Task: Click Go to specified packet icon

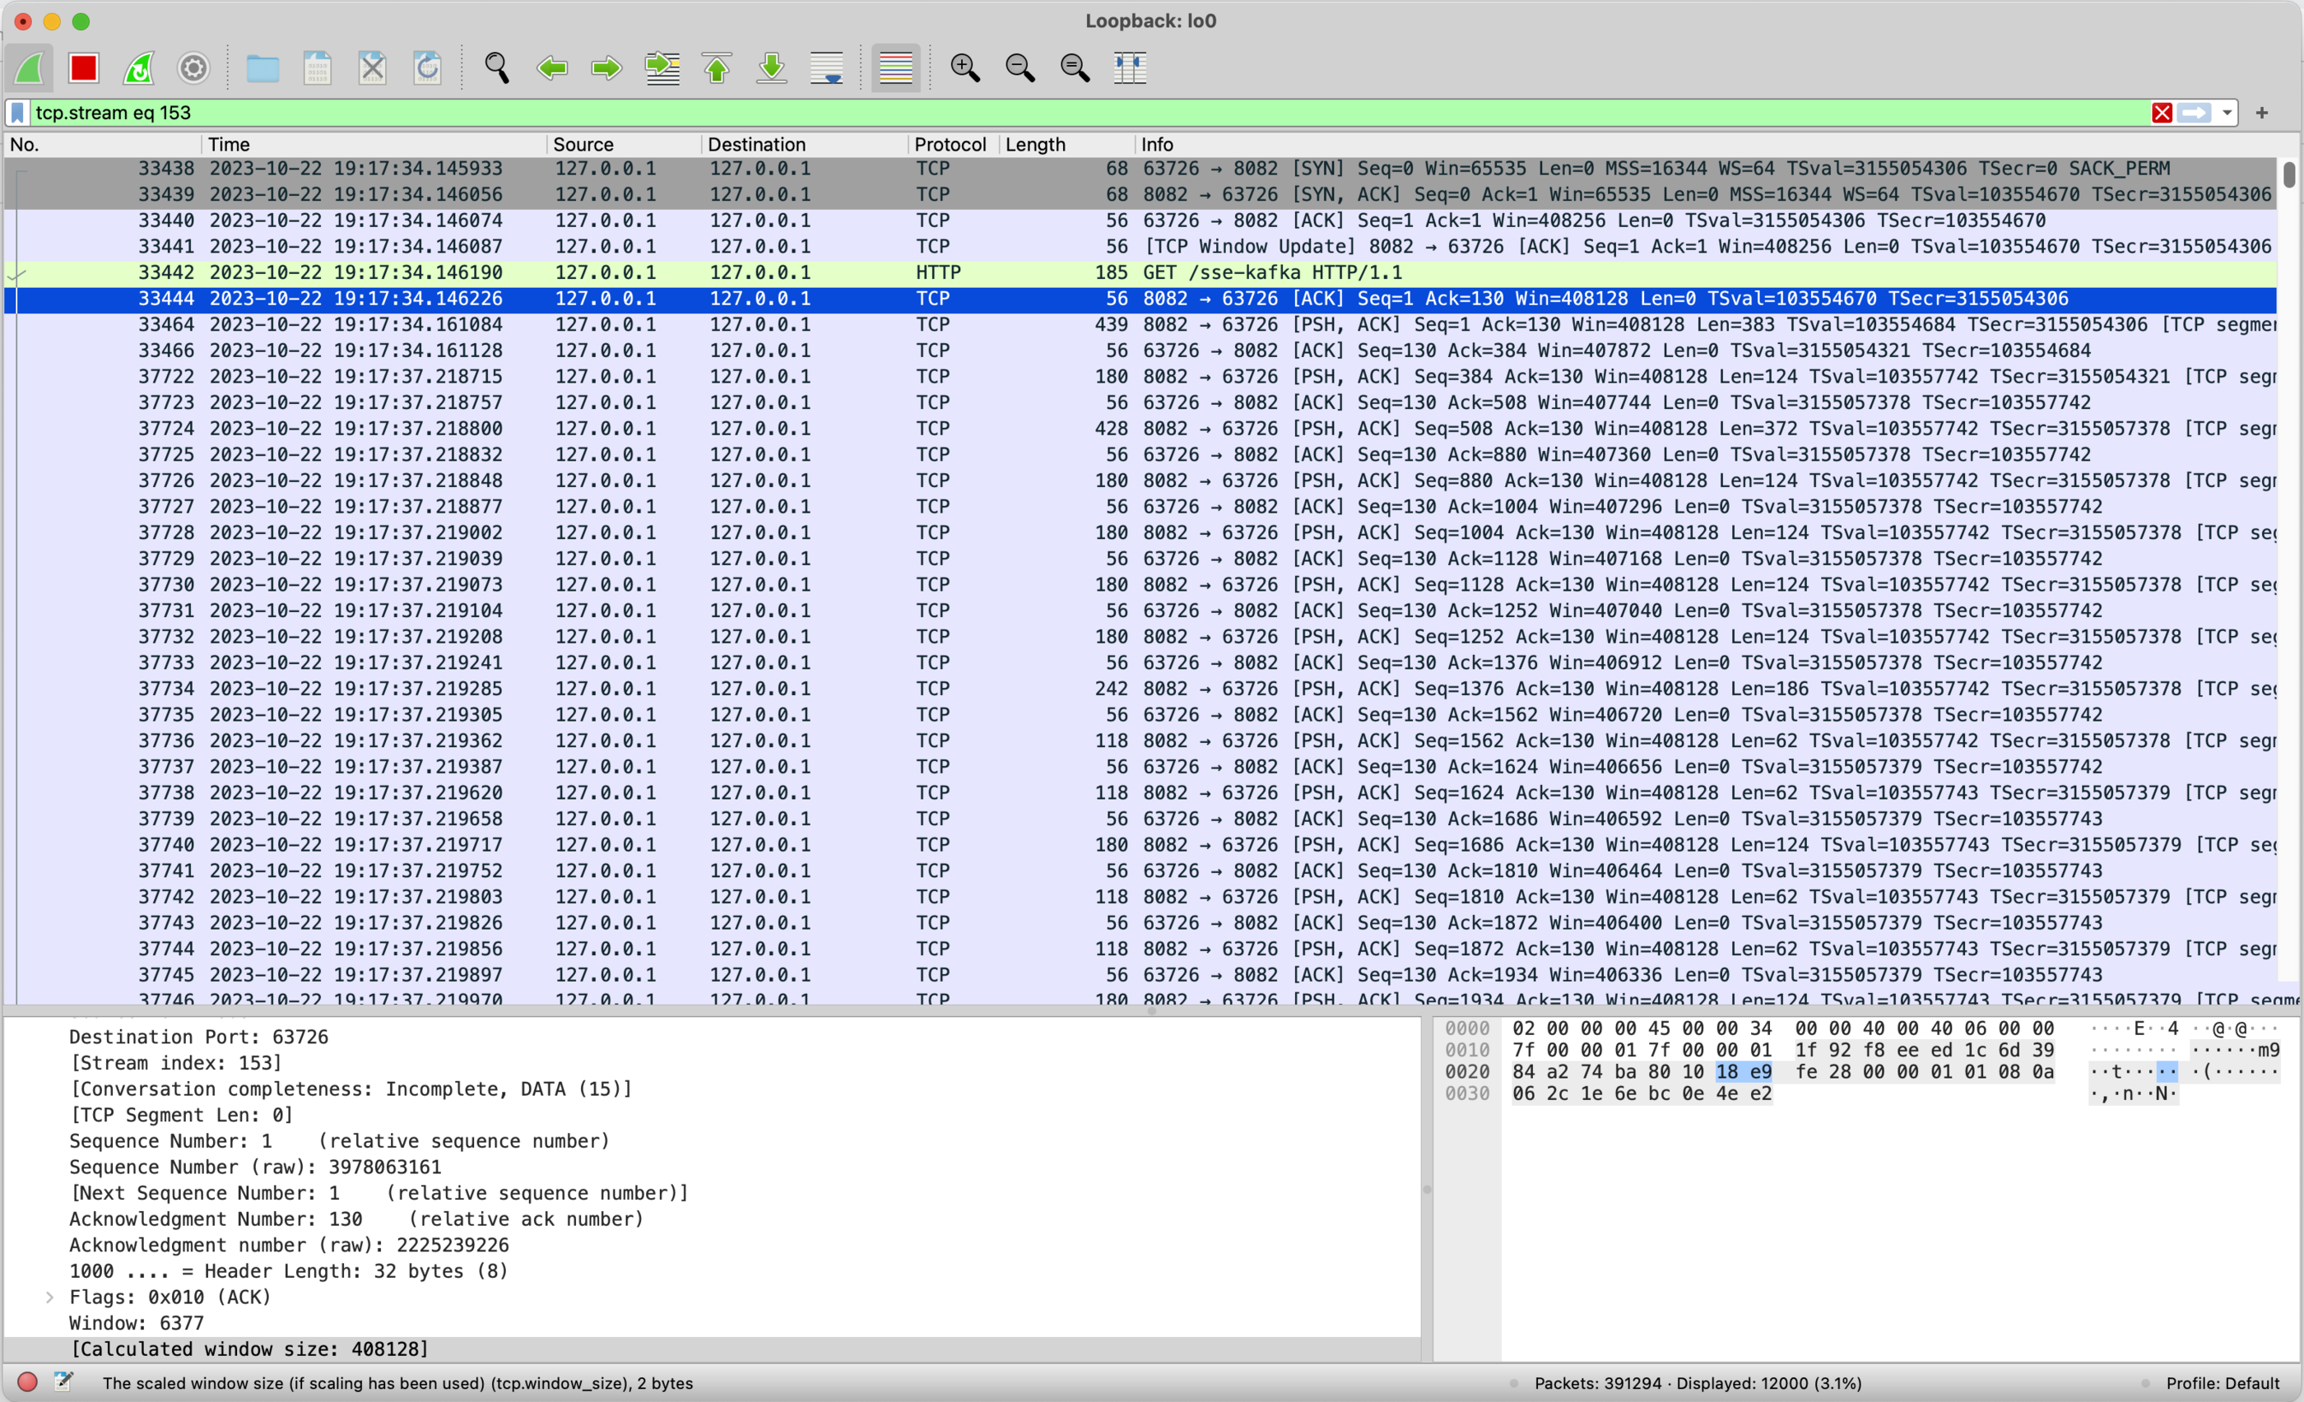Action: pyautogui.click(x=662, y=68)
